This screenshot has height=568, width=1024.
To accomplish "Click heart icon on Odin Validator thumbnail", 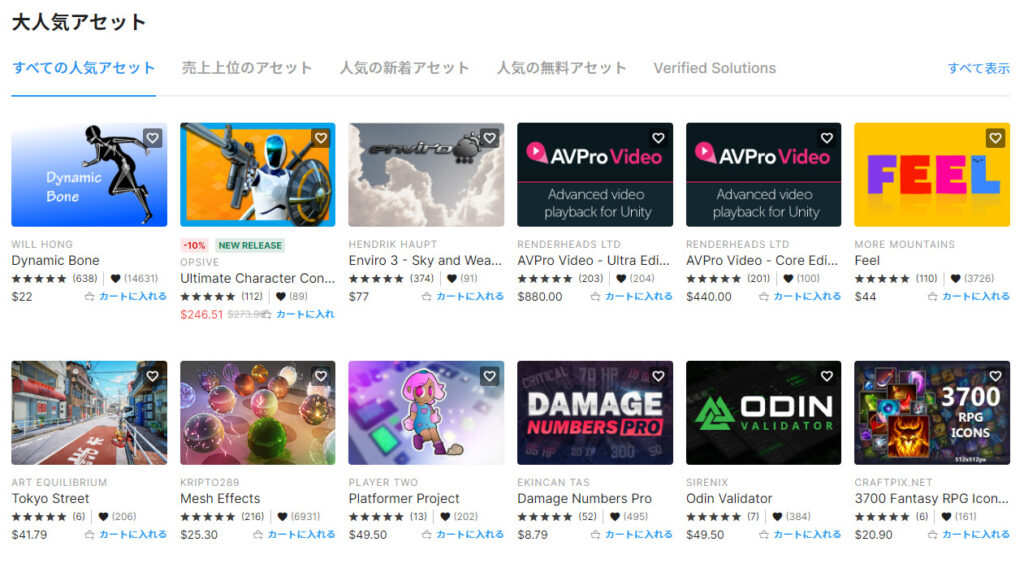I will tap(826, 376).
